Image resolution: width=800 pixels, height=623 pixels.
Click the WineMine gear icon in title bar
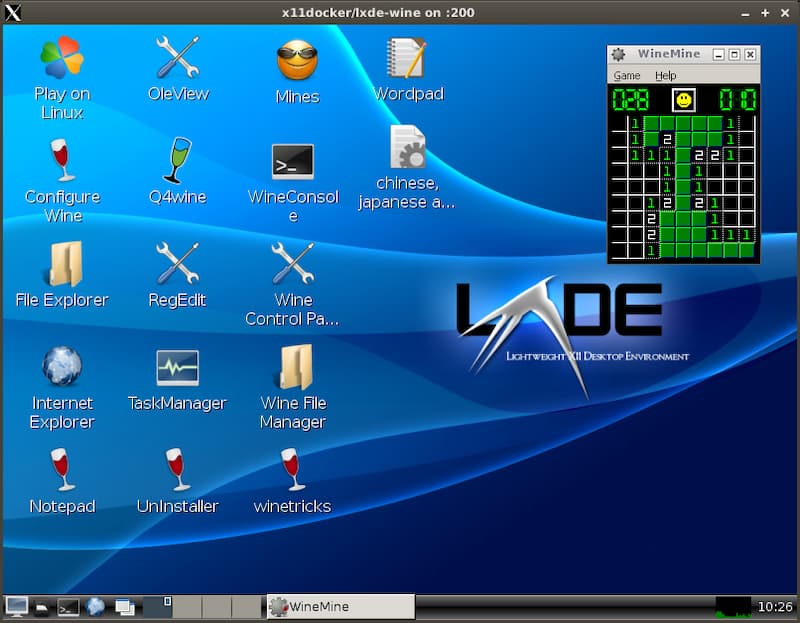[618, 54]
